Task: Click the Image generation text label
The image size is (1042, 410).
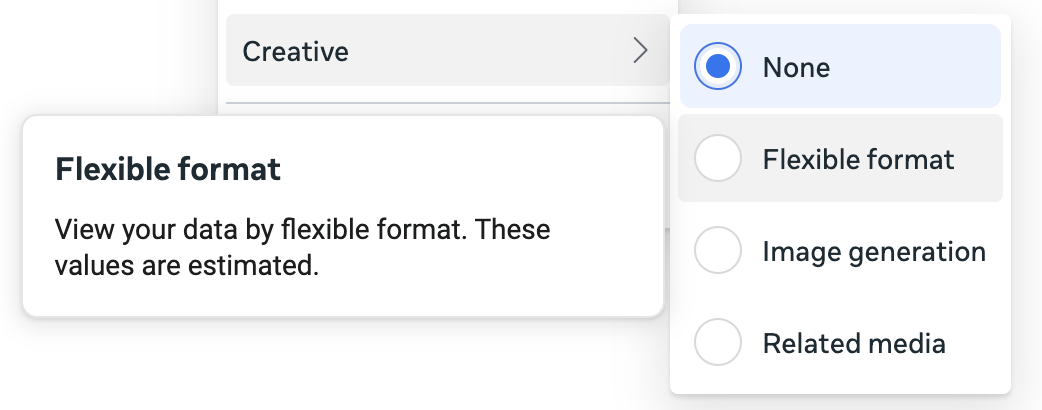Action: (x=874, y=252)
